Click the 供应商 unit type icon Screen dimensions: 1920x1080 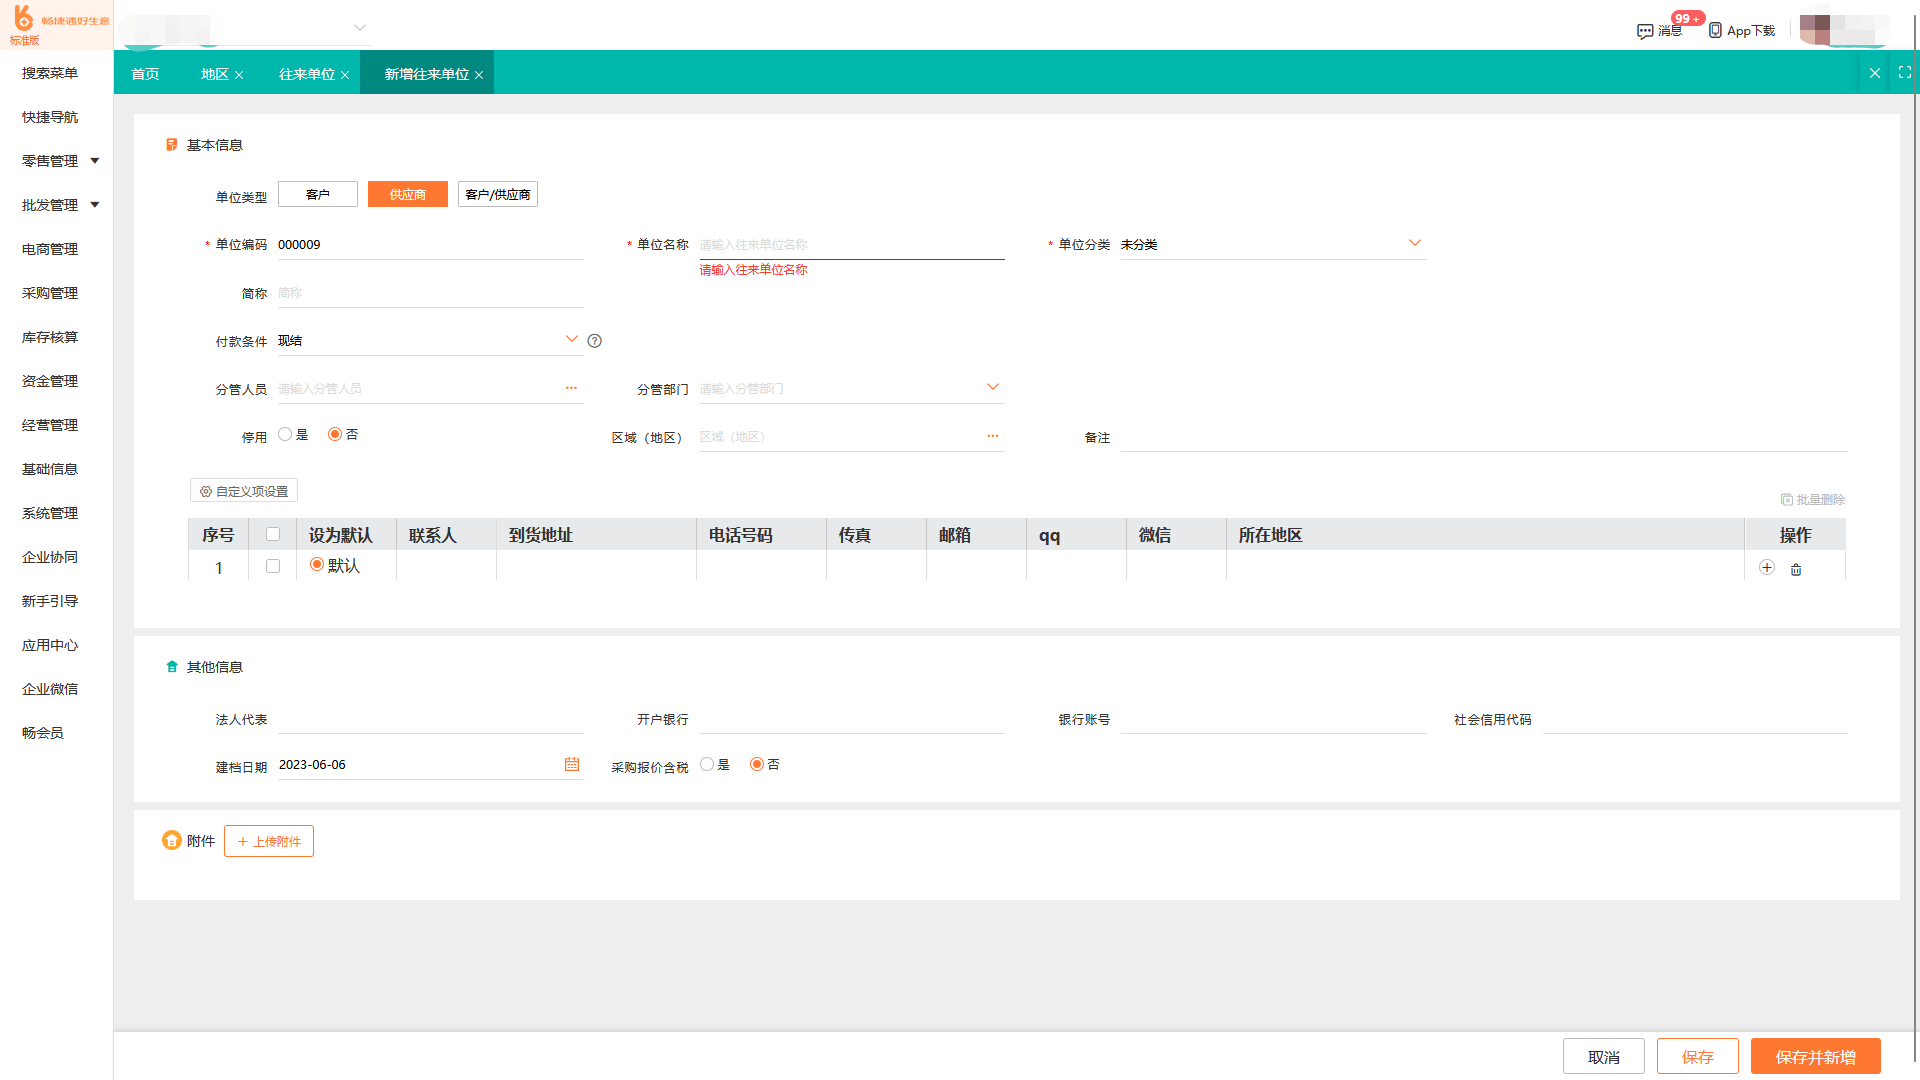click(x=407, y=194)
